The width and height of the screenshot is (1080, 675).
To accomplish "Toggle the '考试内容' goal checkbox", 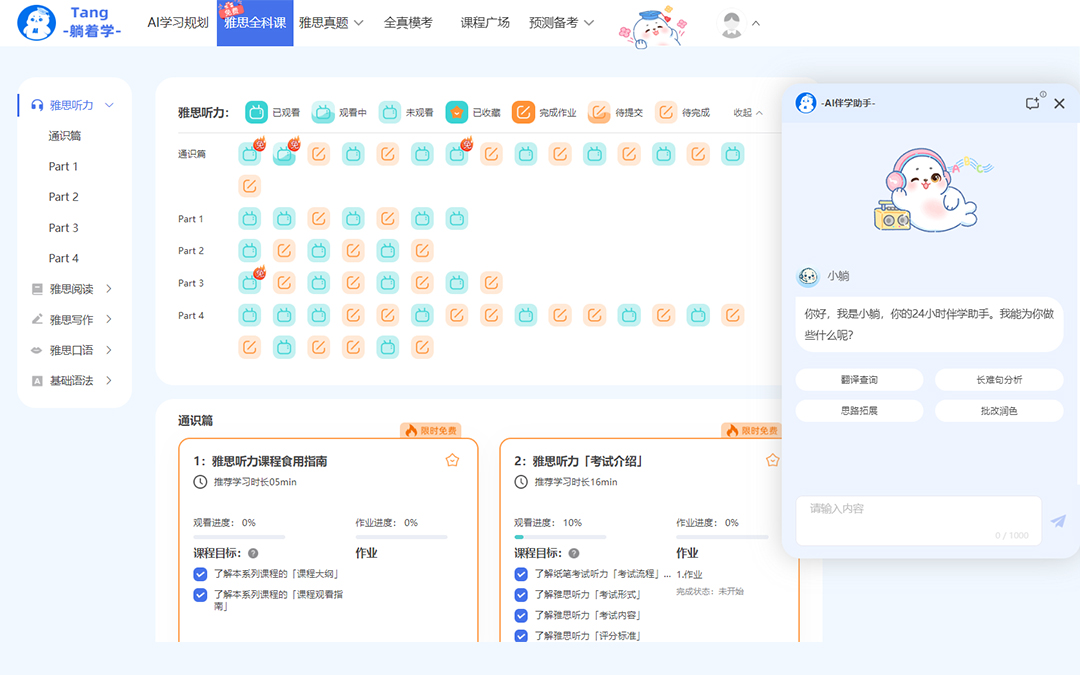I will click(x=521, y=615).
